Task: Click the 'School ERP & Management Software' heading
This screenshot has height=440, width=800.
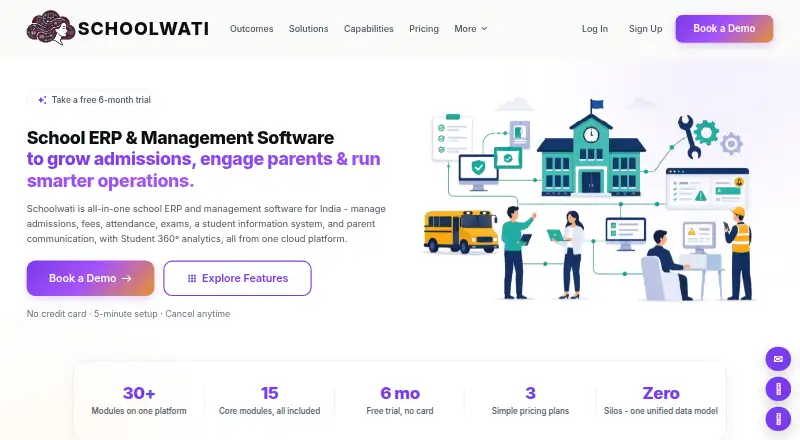Action: click(181, 138)
